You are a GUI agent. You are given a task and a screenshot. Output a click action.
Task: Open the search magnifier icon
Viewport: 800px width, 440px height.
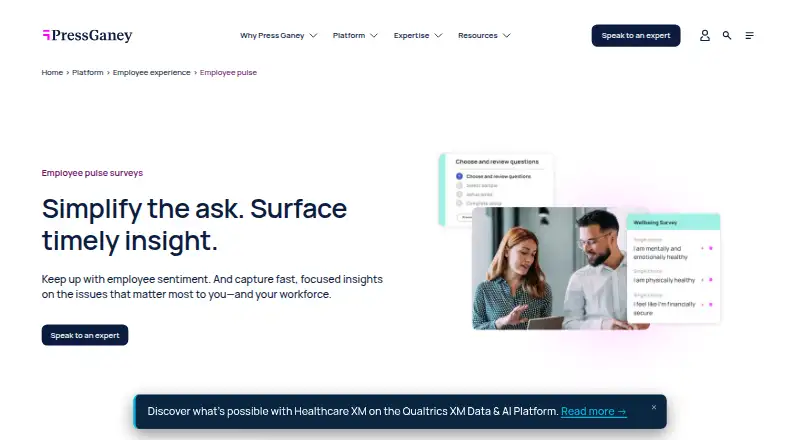tap(727, 35)
